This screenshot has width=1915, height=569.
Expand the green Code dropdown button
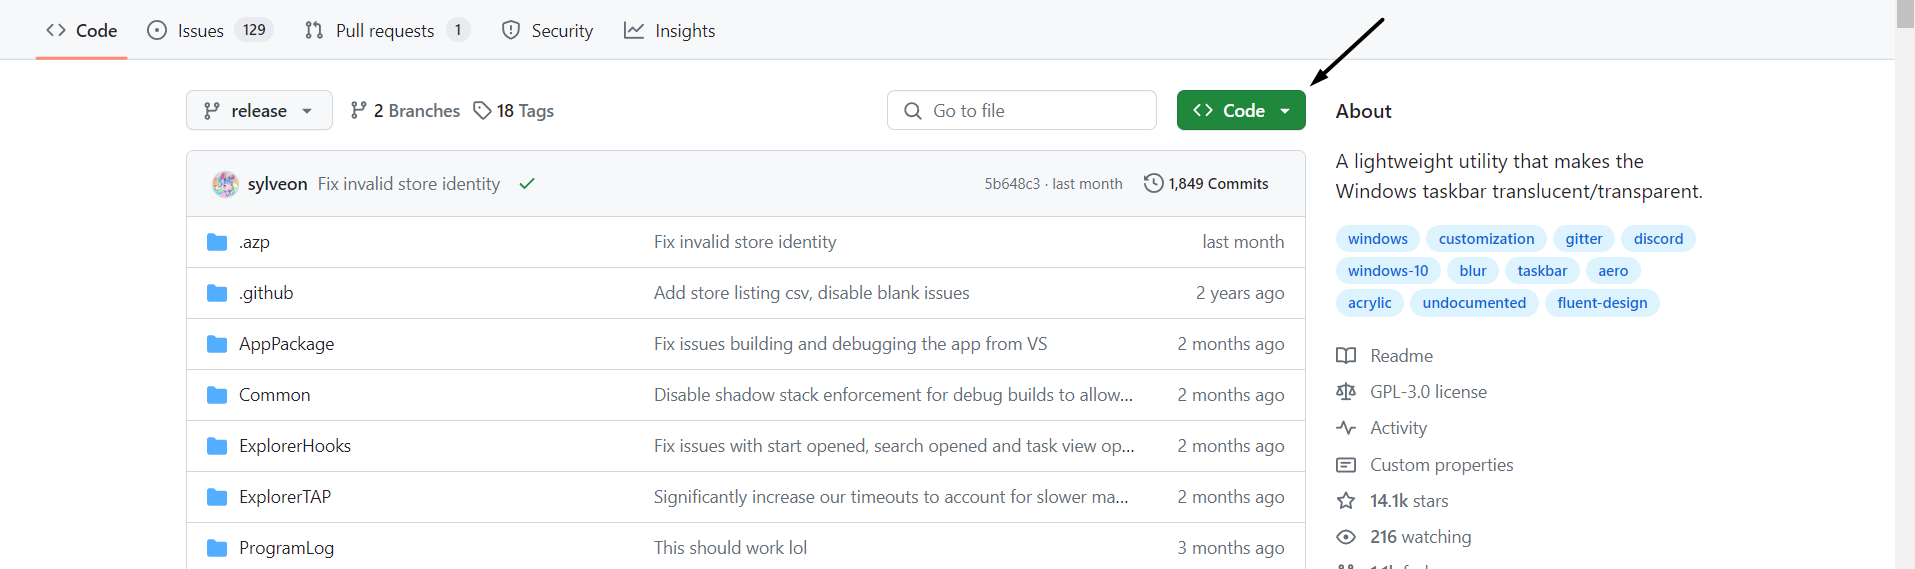click(1241, 111)
